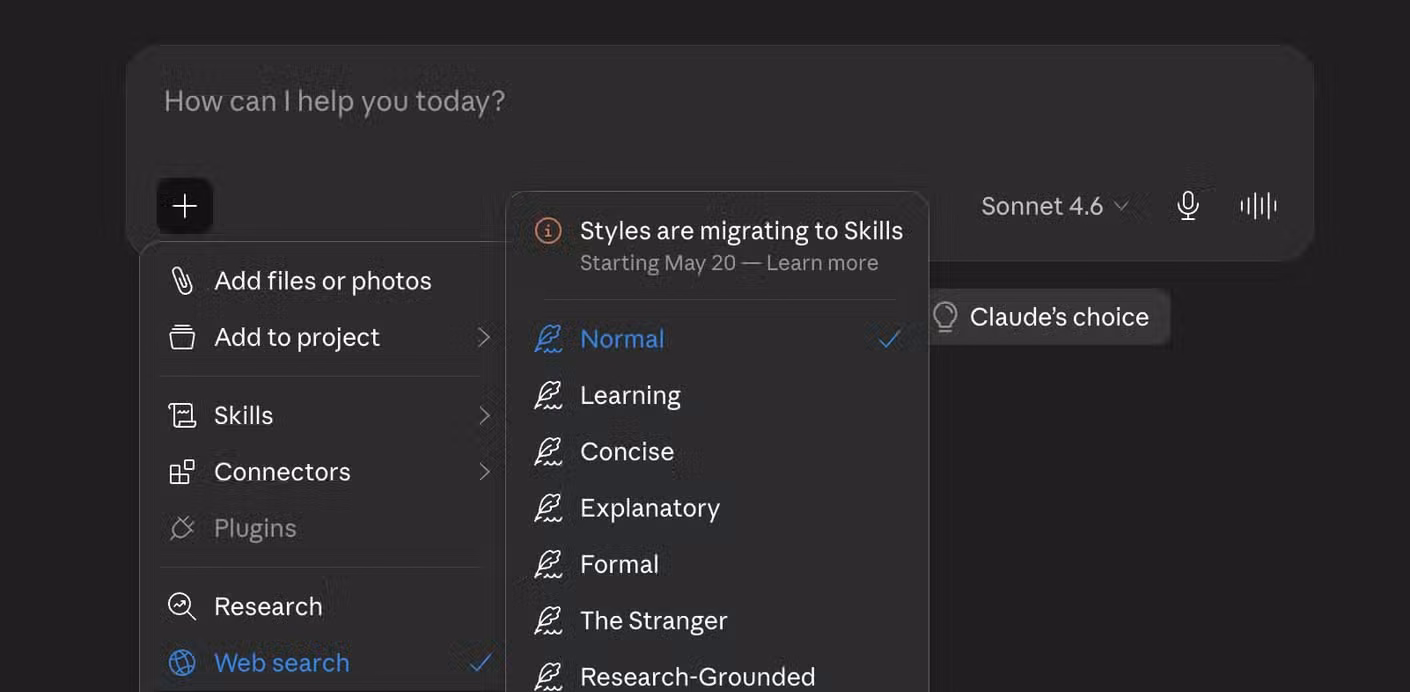Click the quill icon beside Research-Grounded
The image size is (1410, 692).
click(548, 677)
